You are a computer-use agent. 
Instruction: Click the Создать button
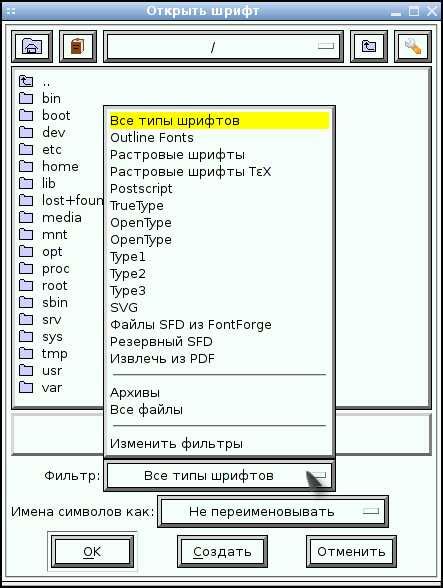point(222,552)
